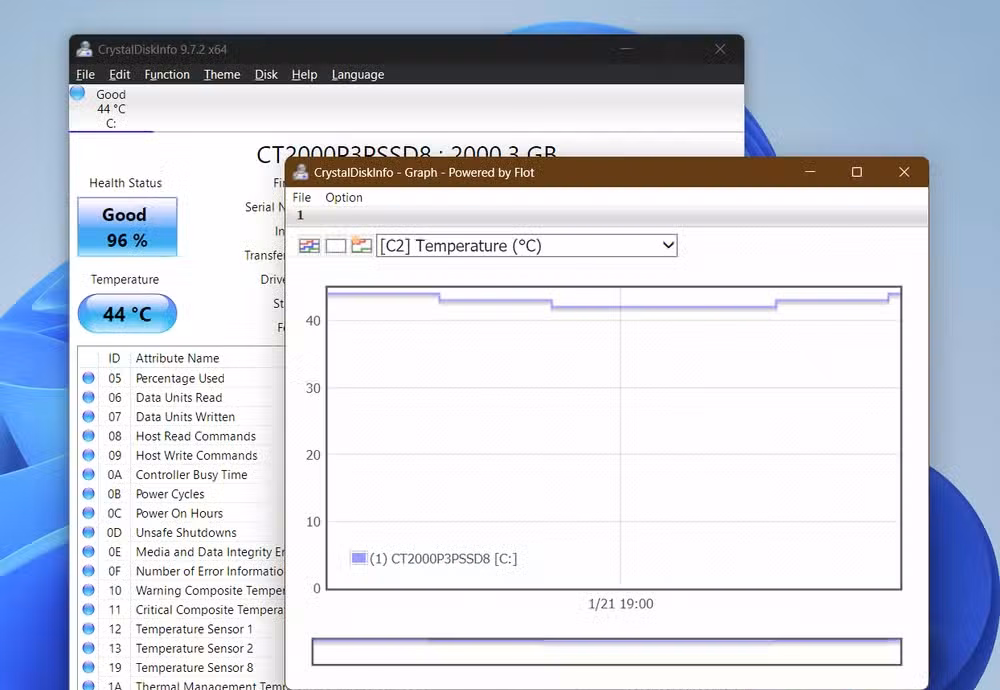Screen dimensions: 1000x690
Task: Click the CT2000P3PSSD8 [C:] legend color swatch
Action: pos(359,558)
